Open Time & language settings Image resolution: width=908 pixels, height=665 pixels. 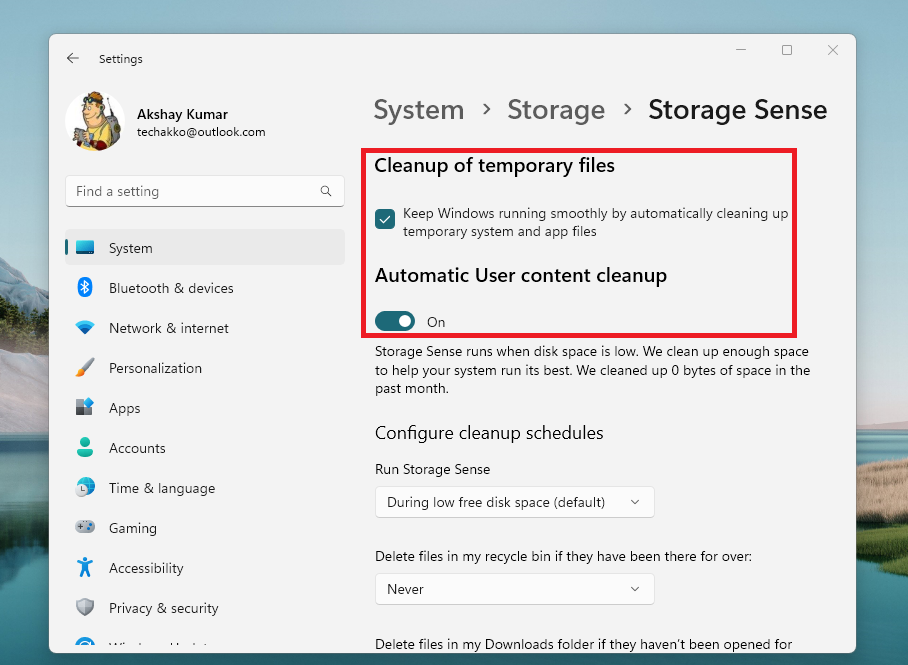click(x=162, y=488)
